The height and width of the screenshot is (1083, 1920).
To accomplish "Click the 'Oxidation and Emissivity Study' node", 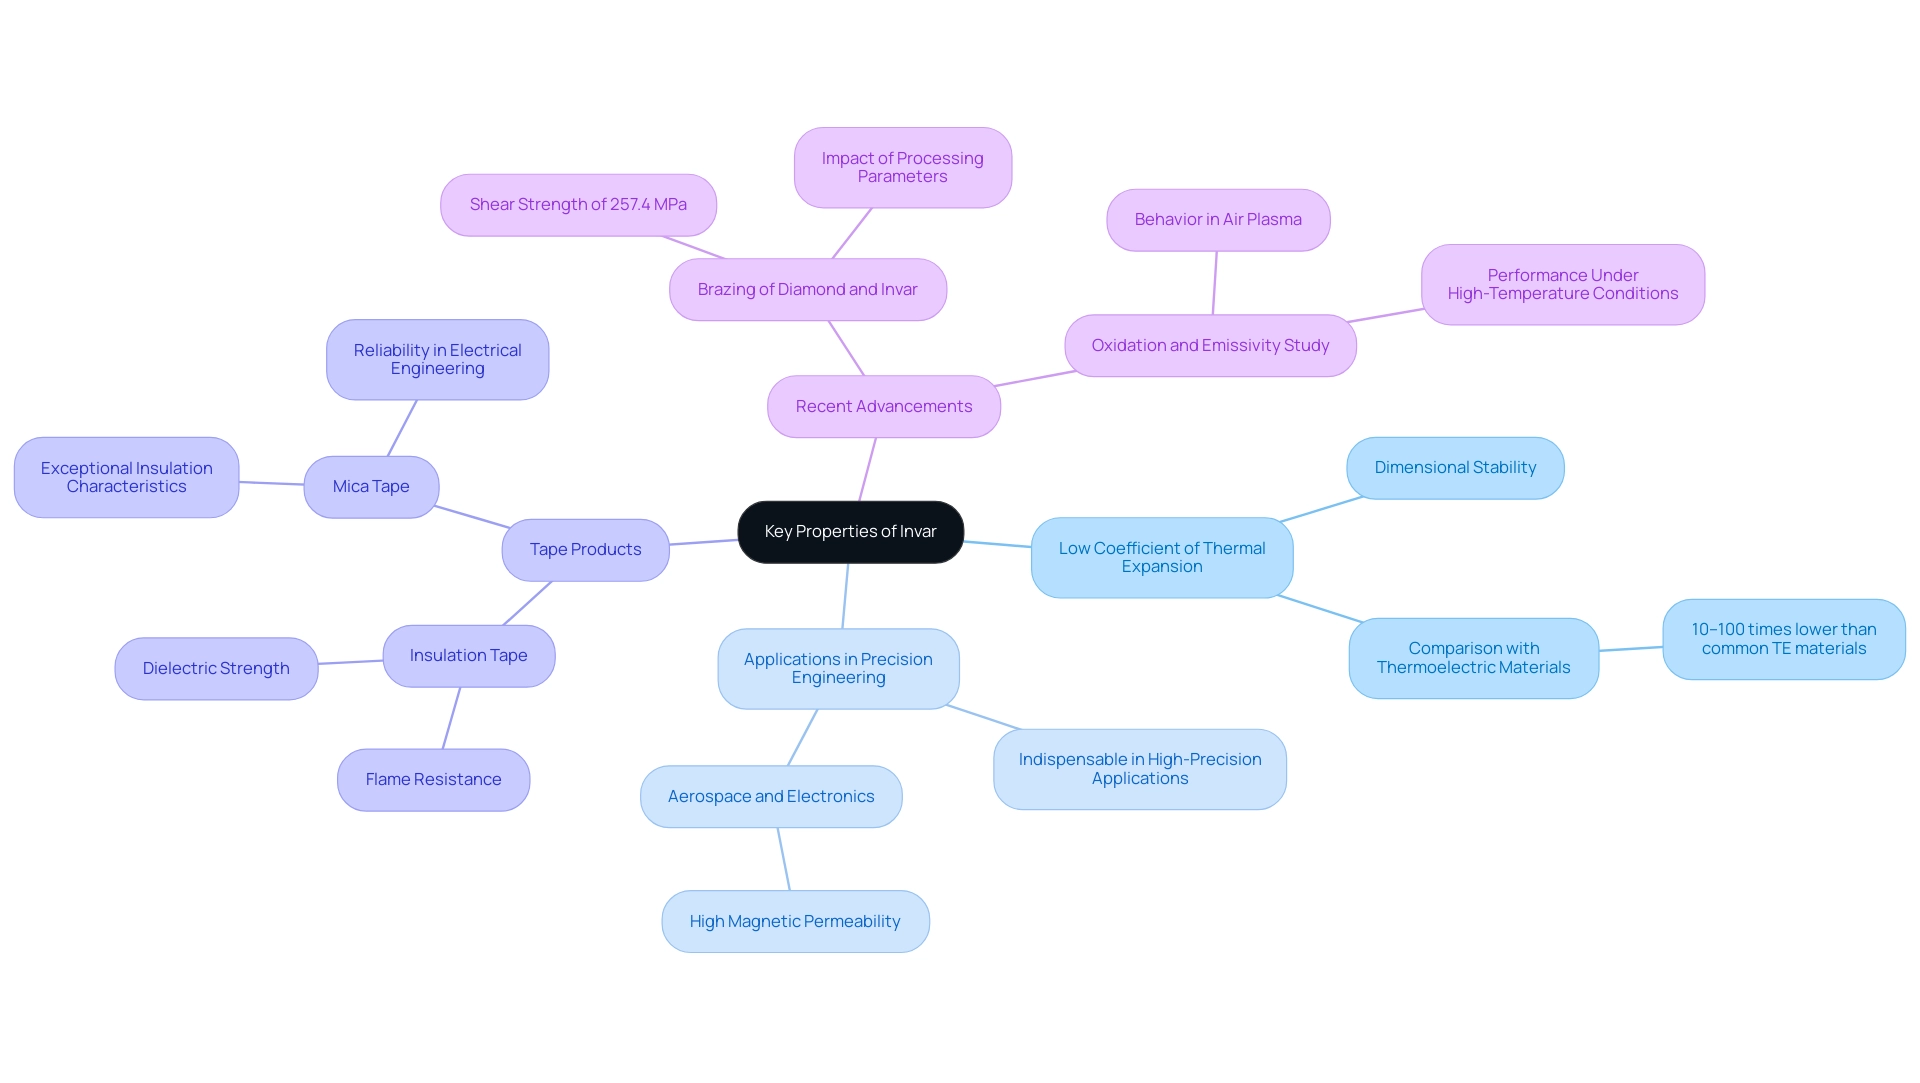I will pyautogui.click(x=1209, y=344).
